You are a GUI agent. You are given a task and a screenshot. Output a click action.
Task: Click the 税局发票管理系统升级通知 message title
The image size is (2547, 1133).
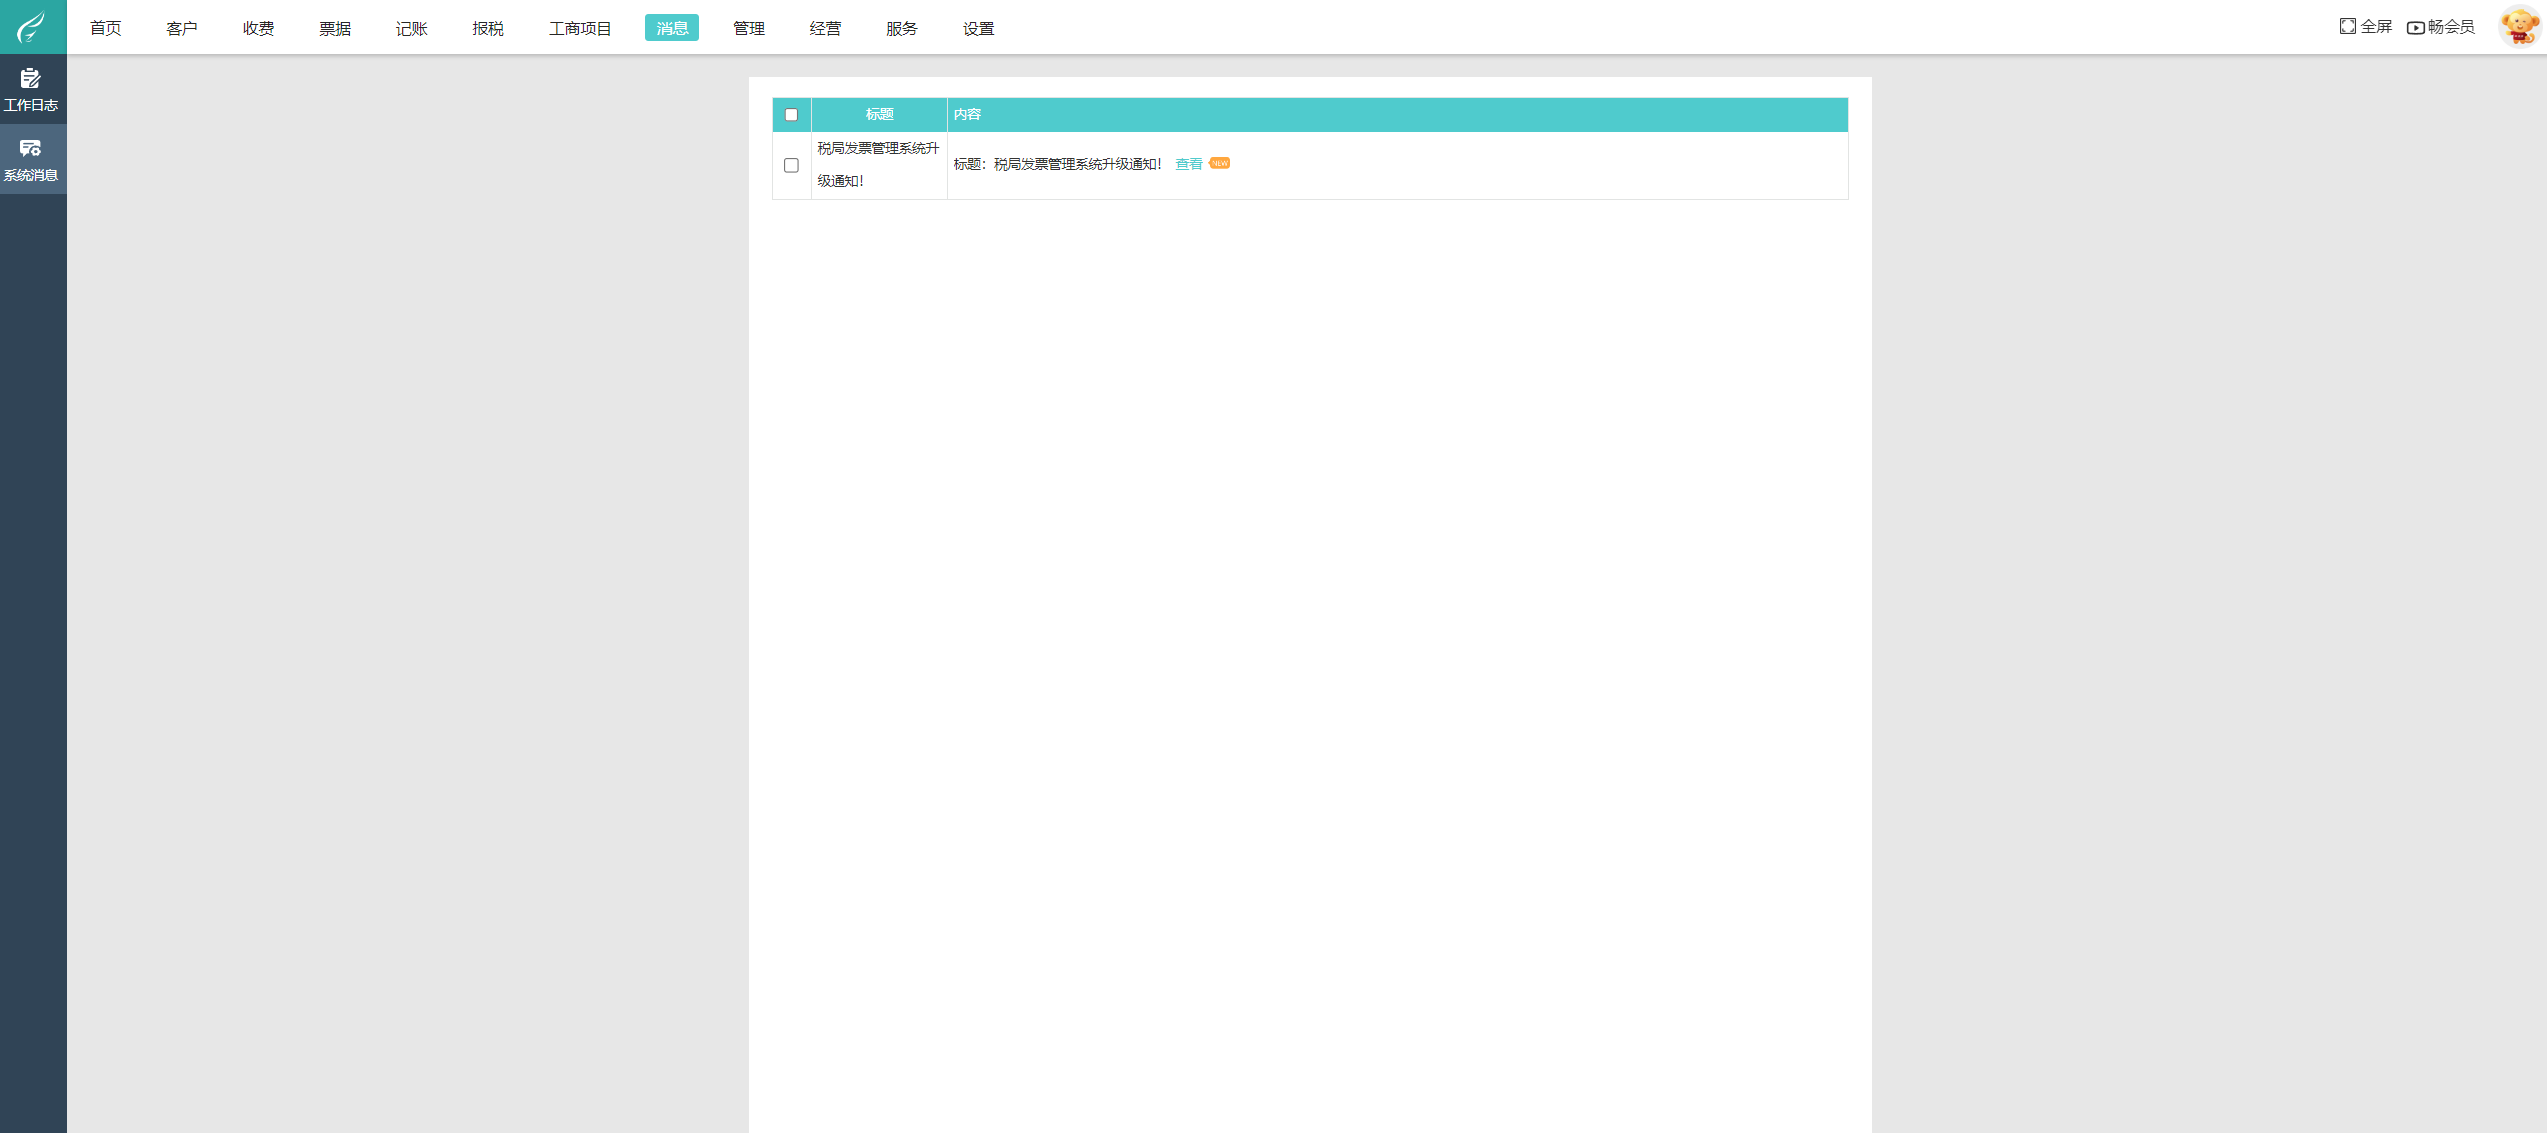coord(877,162)
